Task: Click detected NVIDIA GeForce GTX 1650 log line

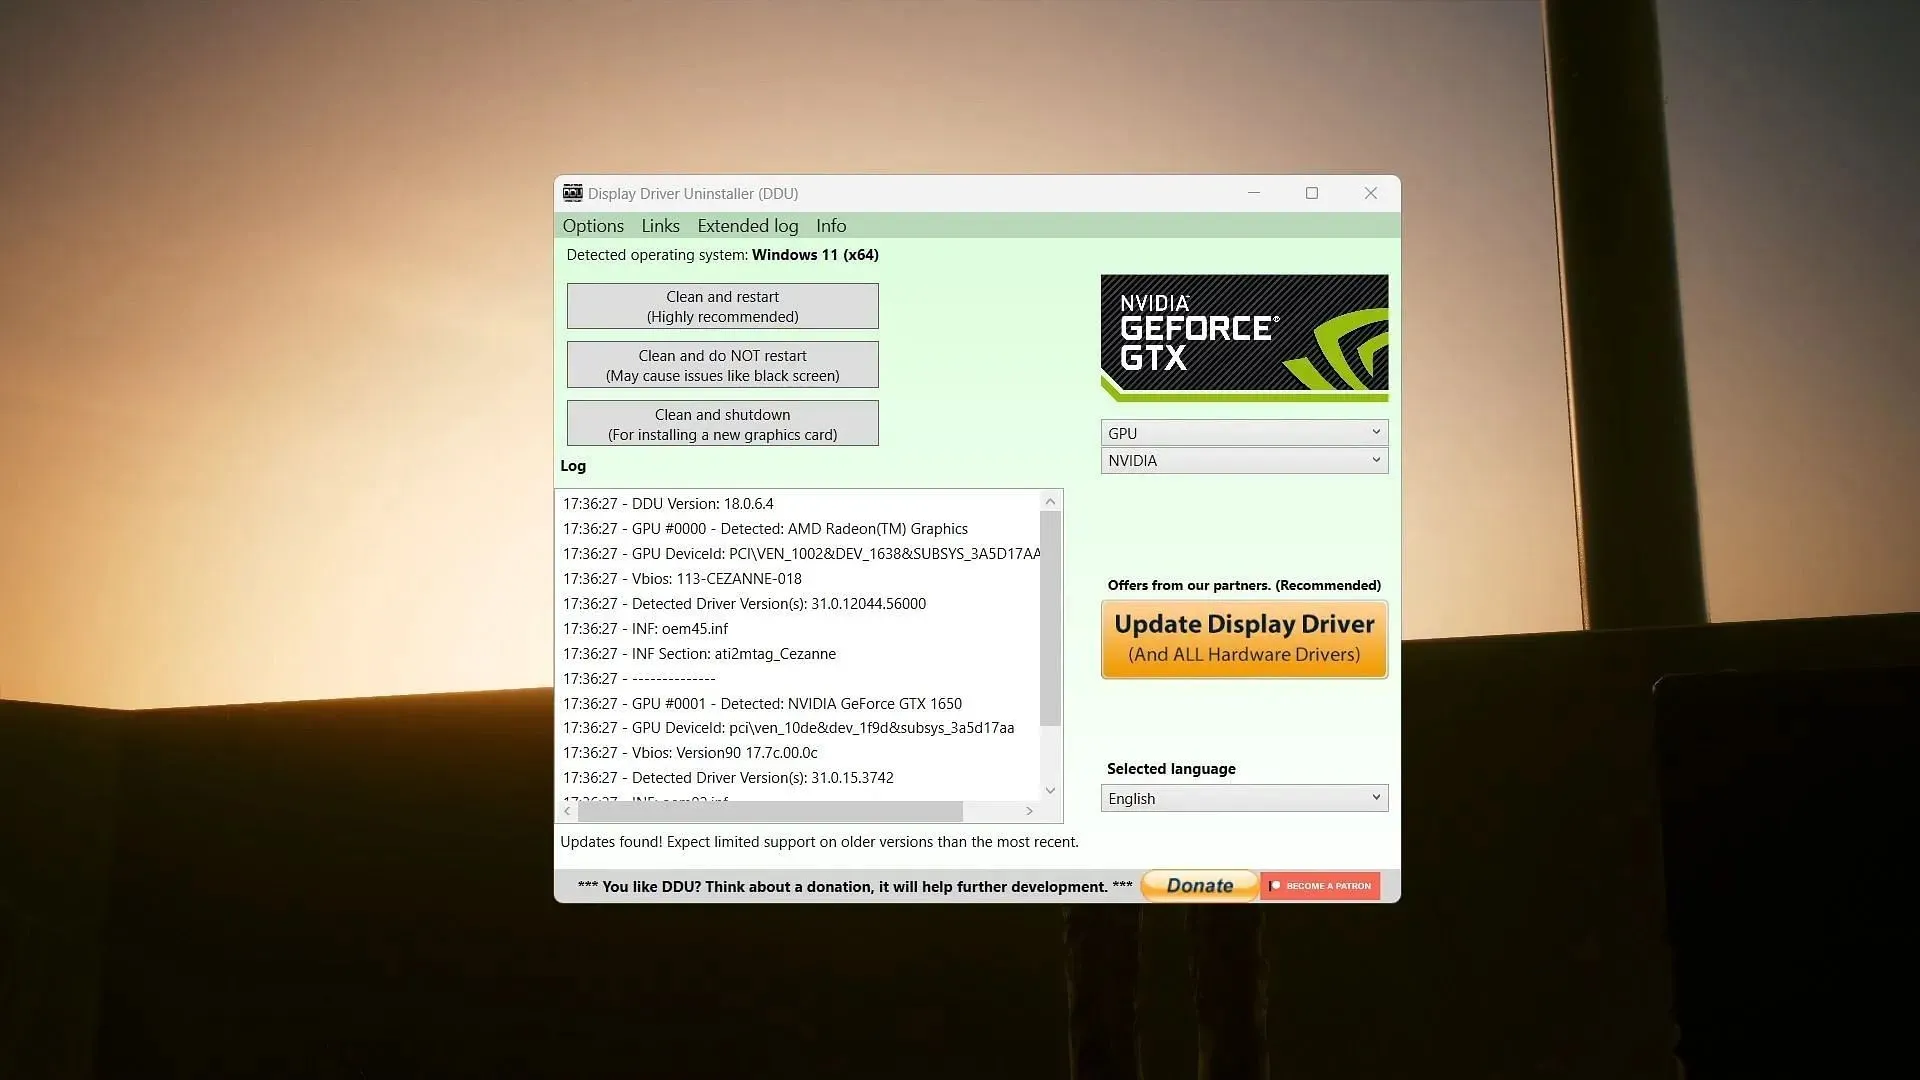Action: [x=762, y=703]
